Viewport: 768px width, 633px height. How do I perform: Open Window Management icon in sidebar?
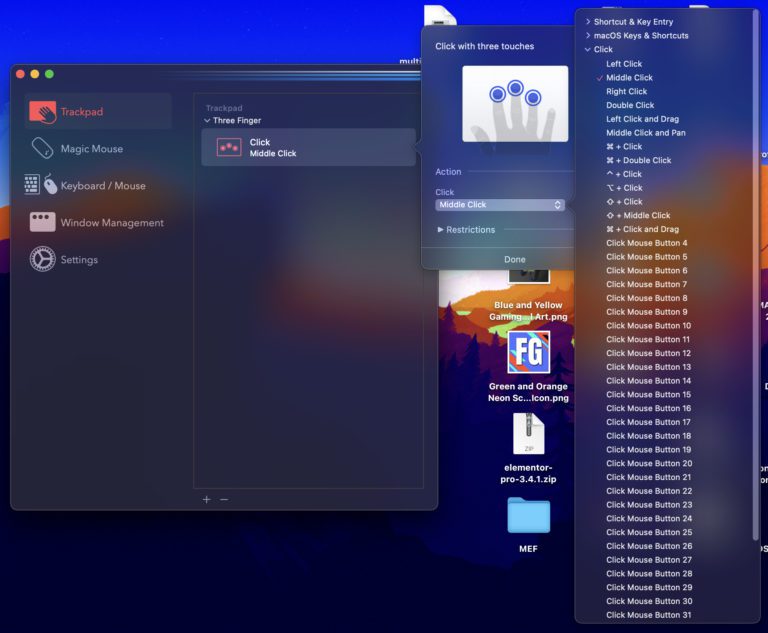[42, 223]
